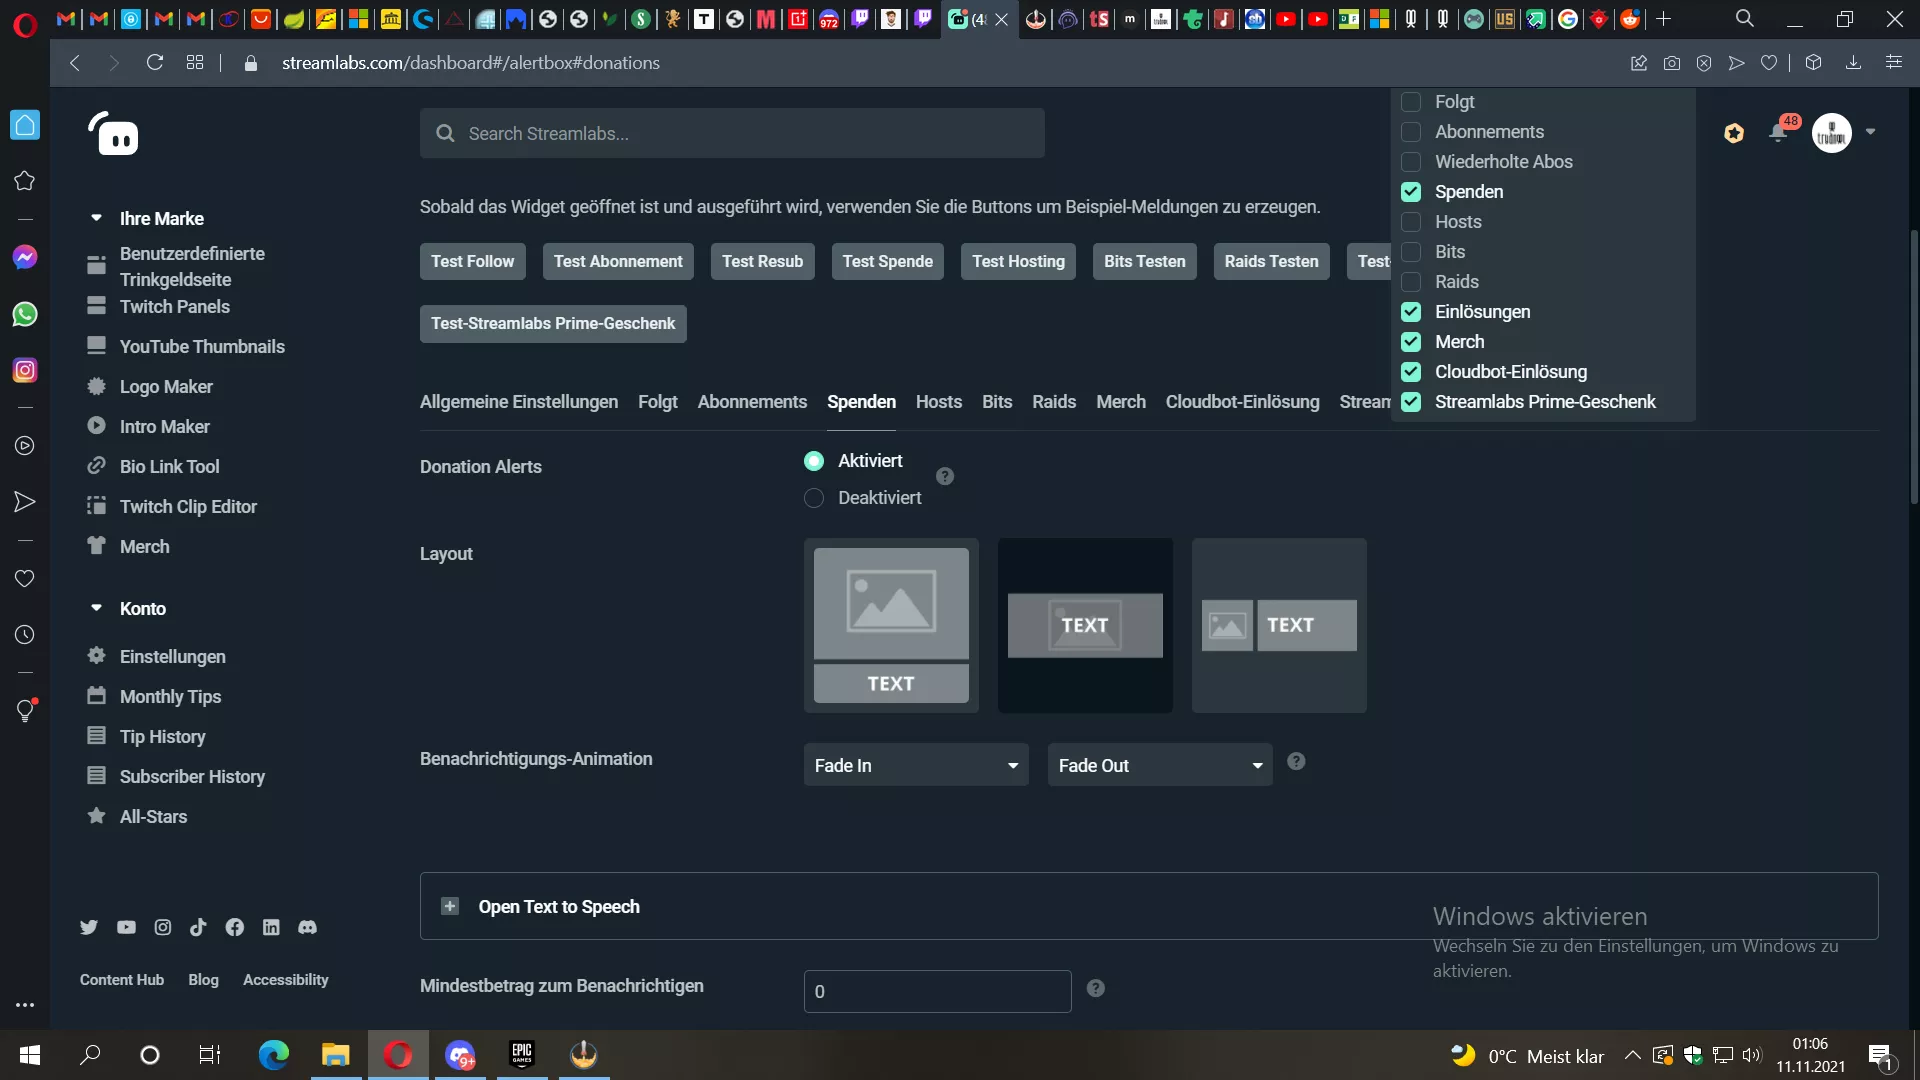This screenshot has width=1920, height=1080.
Task: Enable Donation Alerts Aktiviert radio button
Action: [814, 459]
